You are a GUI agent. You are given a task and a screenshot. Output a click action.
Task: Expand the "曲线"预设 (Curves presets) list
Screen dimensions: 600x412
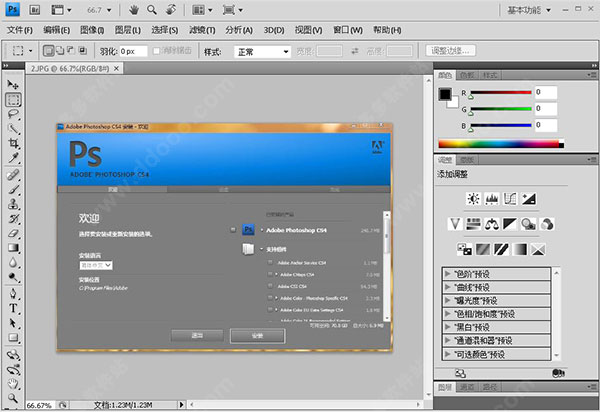pyautogui.click(x=446, y=286)
